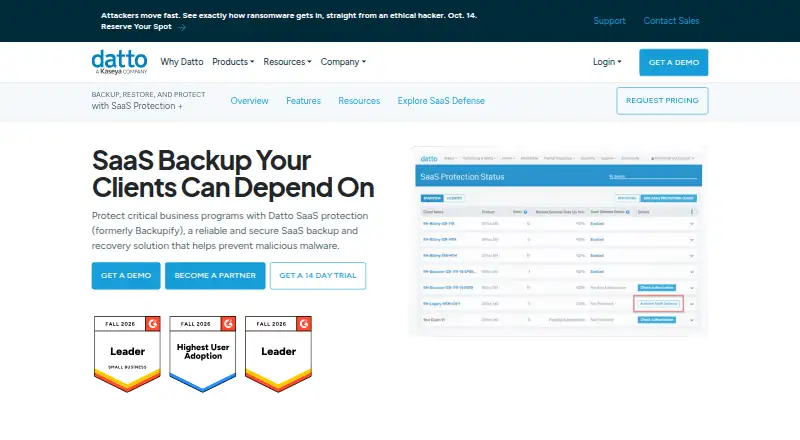This screenshot has height=440, width=800.
Task: Expand the Company dropdown menu
Action: (343, 62)
